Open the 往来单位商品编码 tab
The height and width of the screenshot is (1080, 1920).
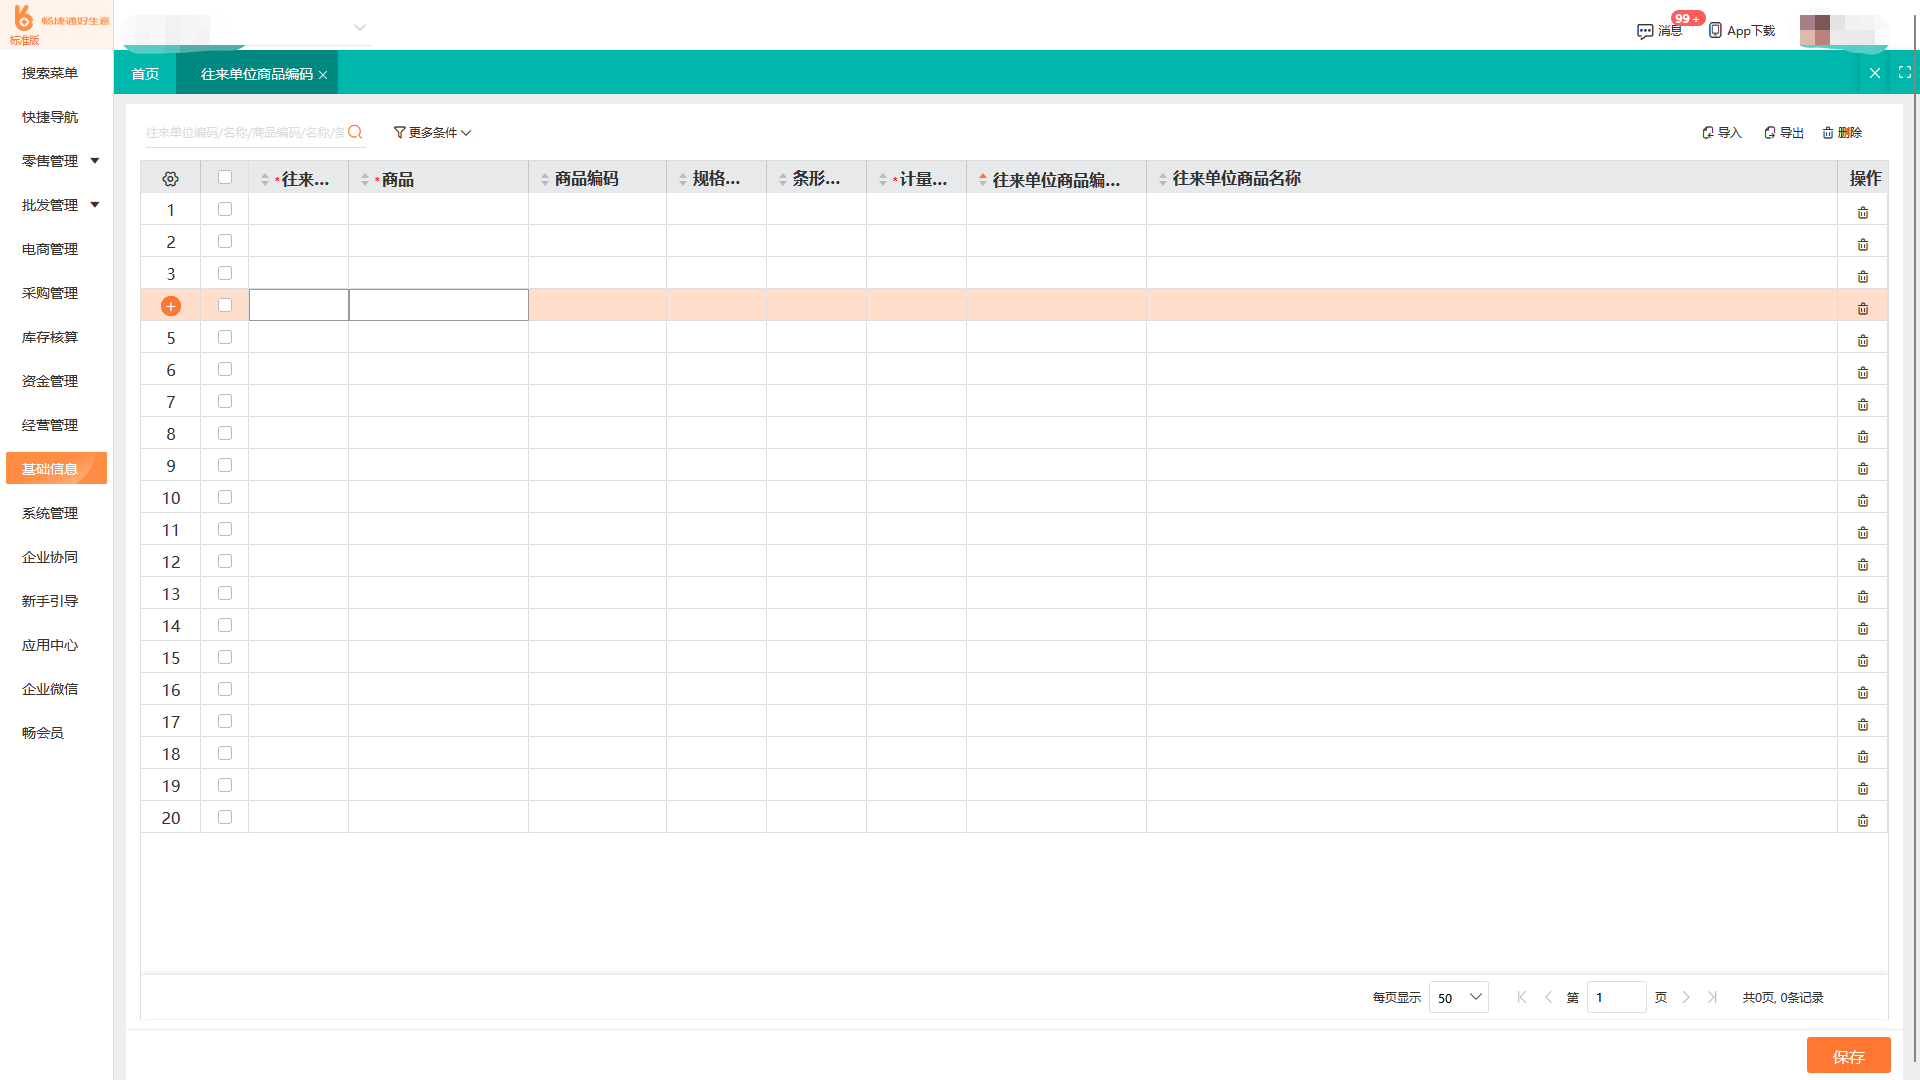click(x=256, y=73)
